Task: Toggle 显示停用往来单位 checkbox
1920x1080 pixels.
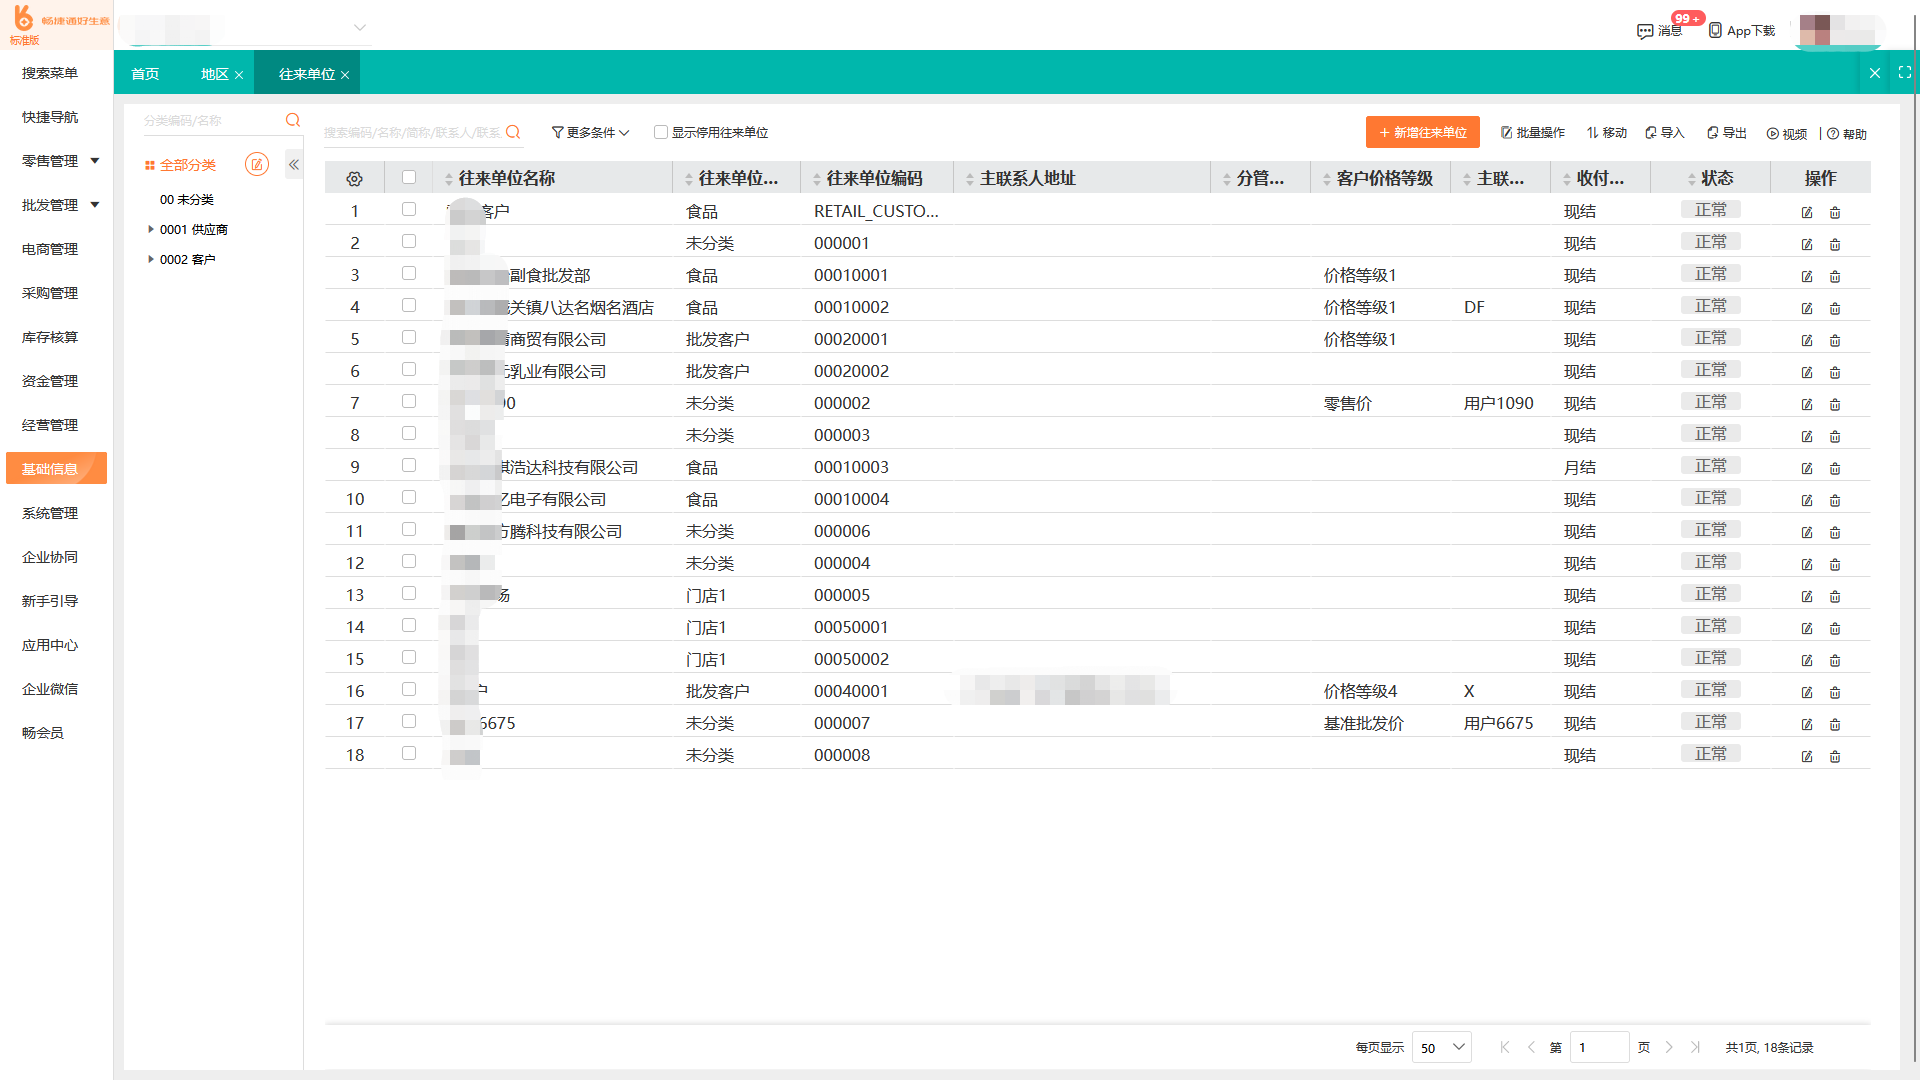Action: 662,132
